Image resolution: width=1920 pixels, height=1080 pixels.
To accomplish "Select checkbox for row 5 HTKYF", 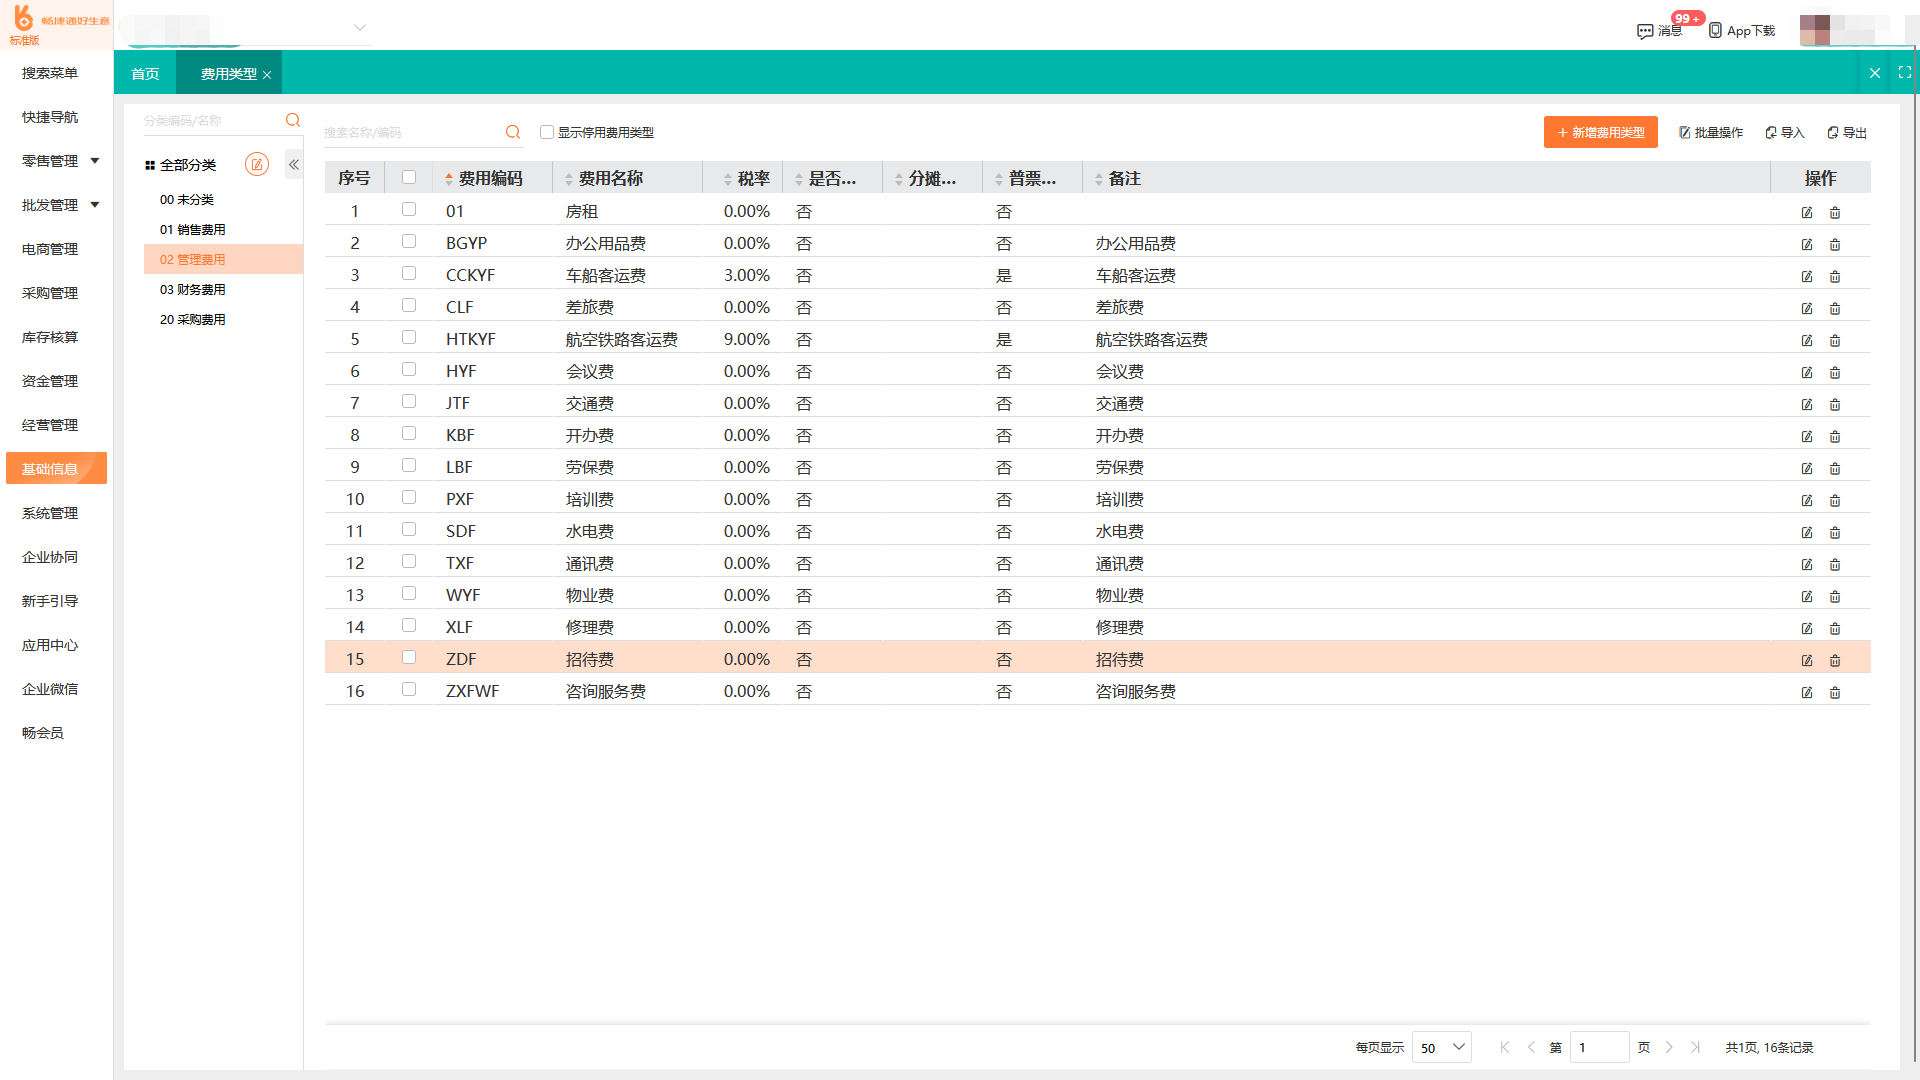I will [x=409, y=338].
